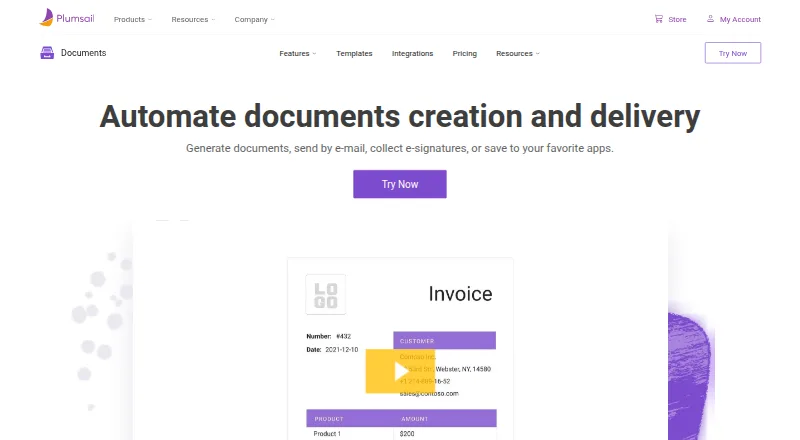The image size is (800, 440).
Task: Open the My Account link
Action: coord(740,19)
